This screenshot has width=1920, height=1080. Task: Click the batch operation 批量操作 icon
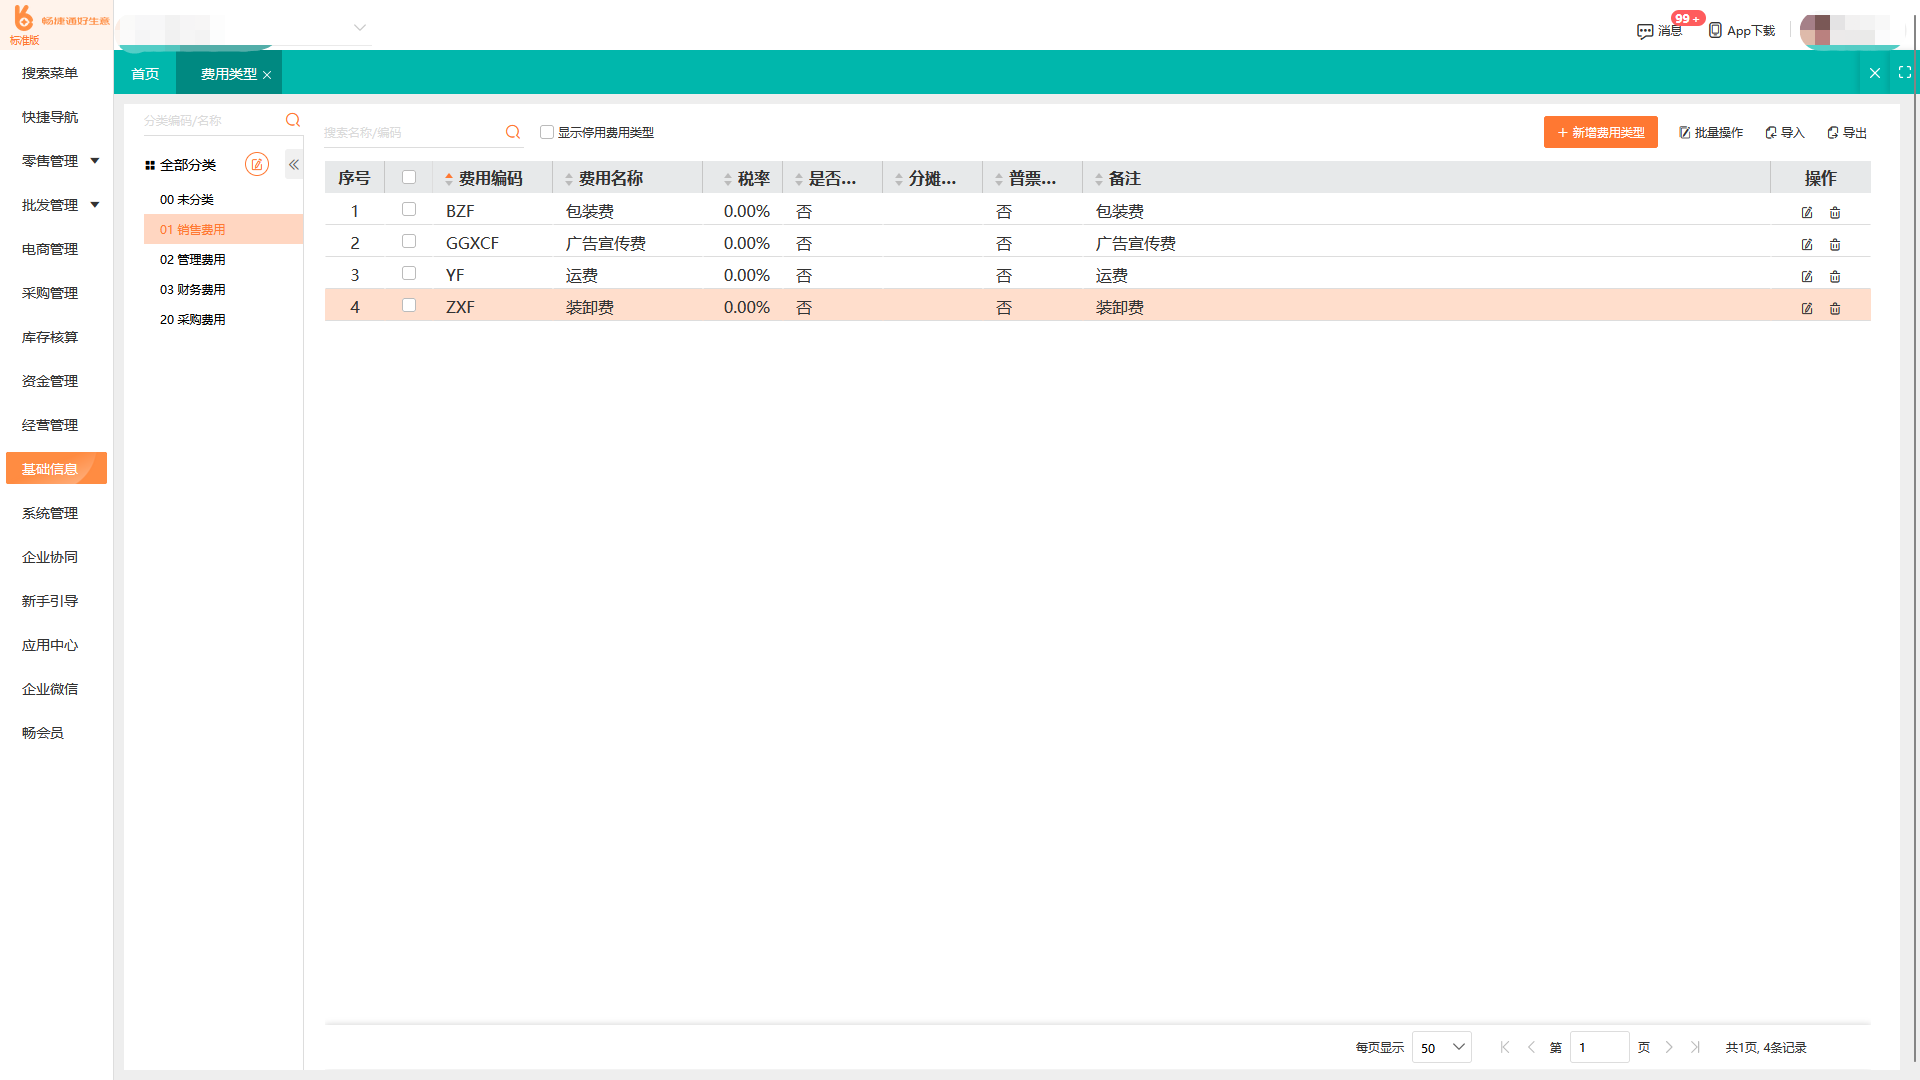click(x=1709, y=131)
